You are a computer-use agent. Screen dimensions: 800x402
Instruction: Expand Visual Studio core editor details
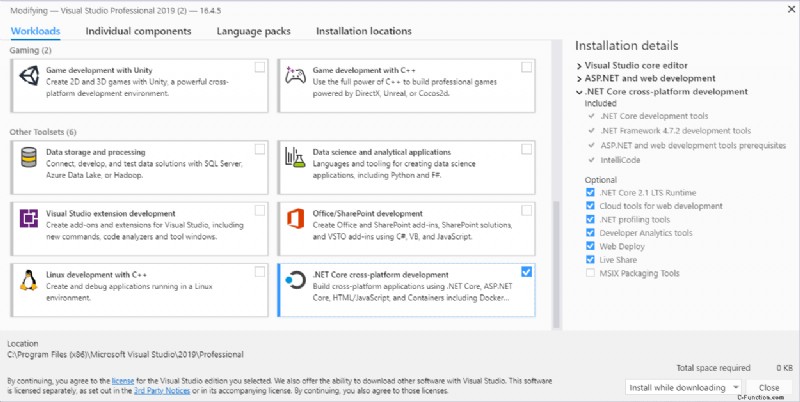pos(579,65)
